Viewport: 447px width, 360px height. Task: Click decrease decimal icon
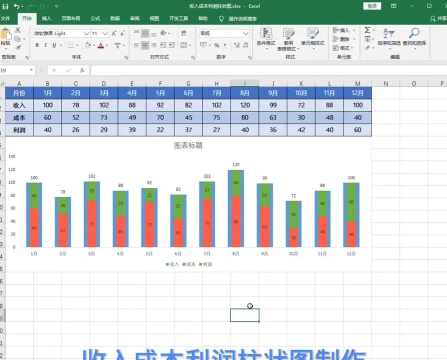[x=245, y=45]
